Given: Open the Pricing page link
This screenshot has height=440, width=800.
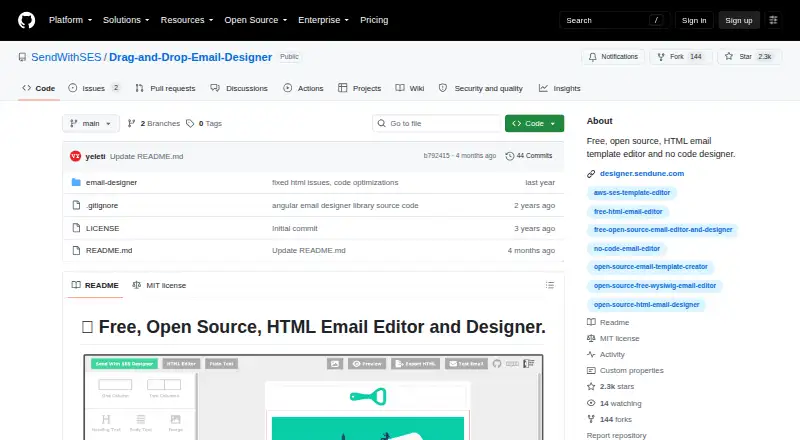Looking at the screenshot, I should pyautogui.click(x=374, y=20).
